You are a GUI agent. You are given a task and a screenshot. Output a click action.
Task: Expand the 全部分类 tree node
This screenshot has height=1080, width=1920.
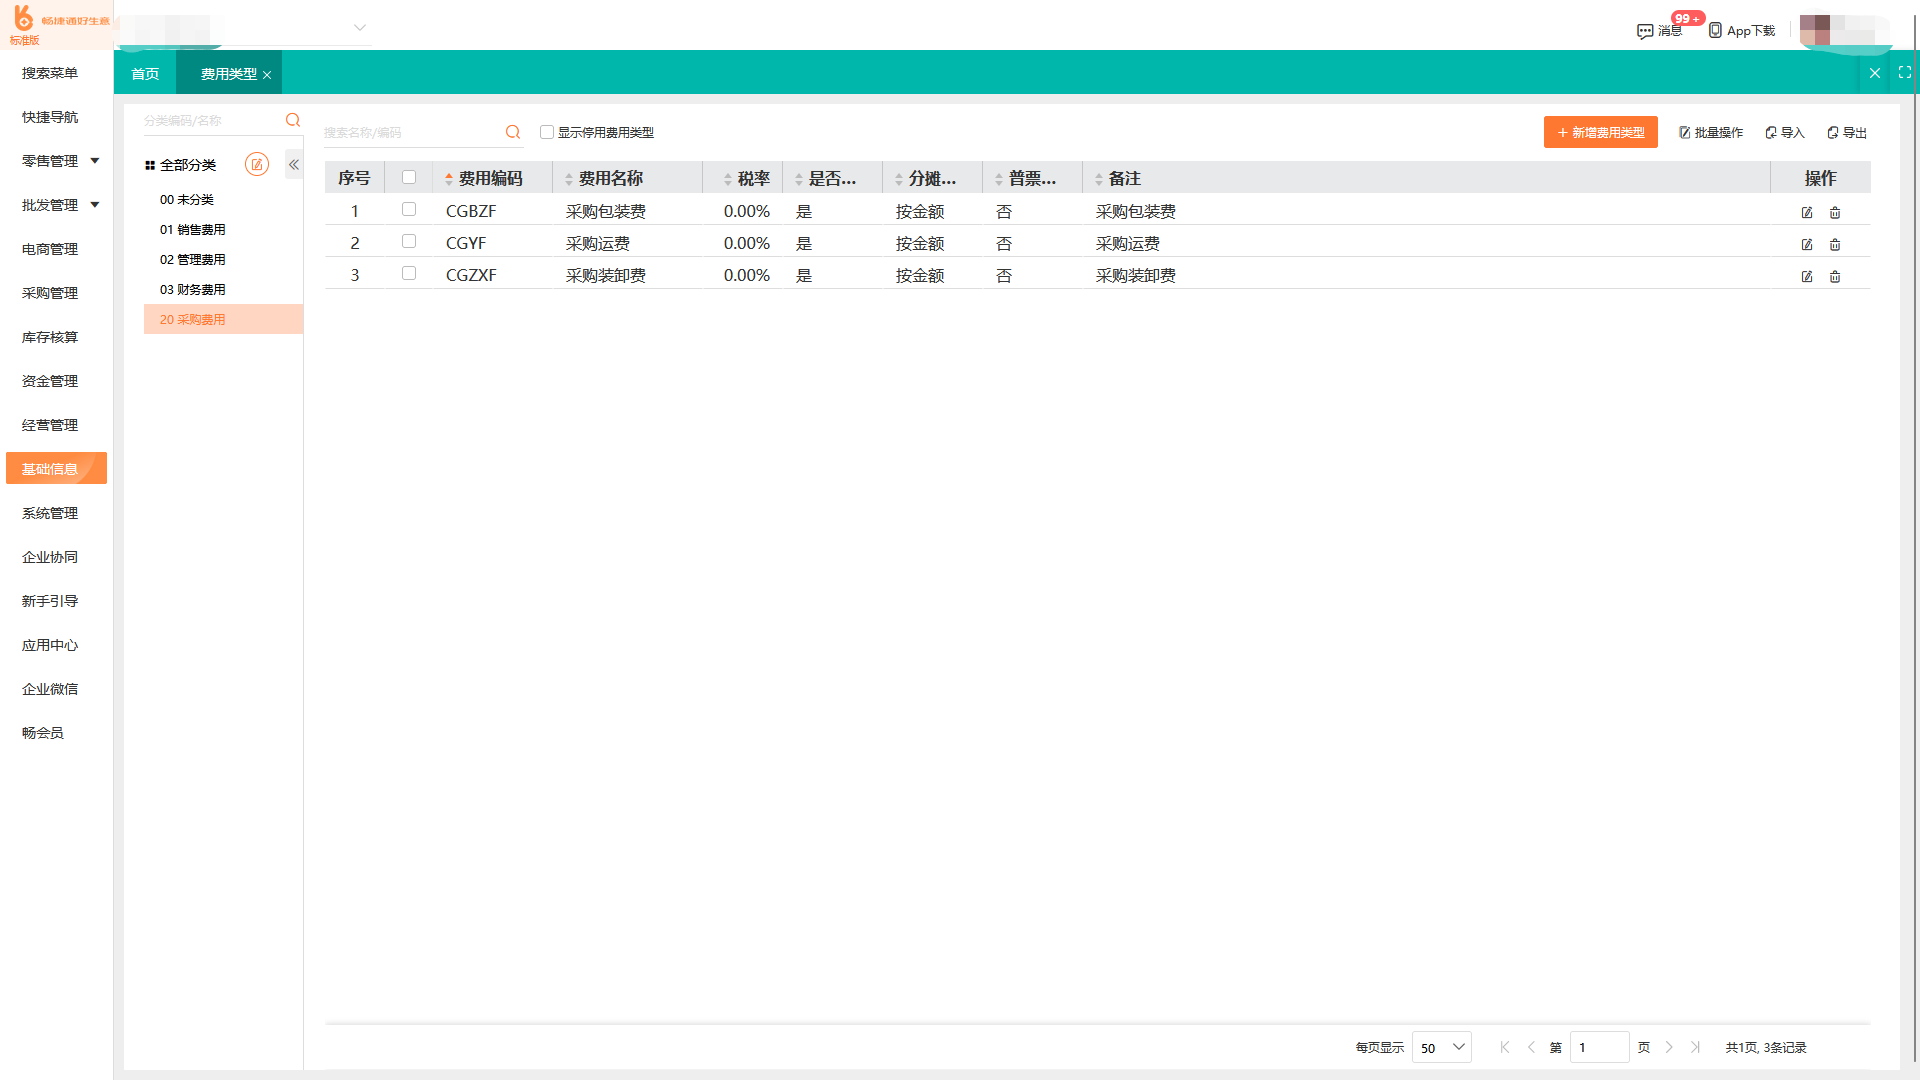click(x=149, y=165)
